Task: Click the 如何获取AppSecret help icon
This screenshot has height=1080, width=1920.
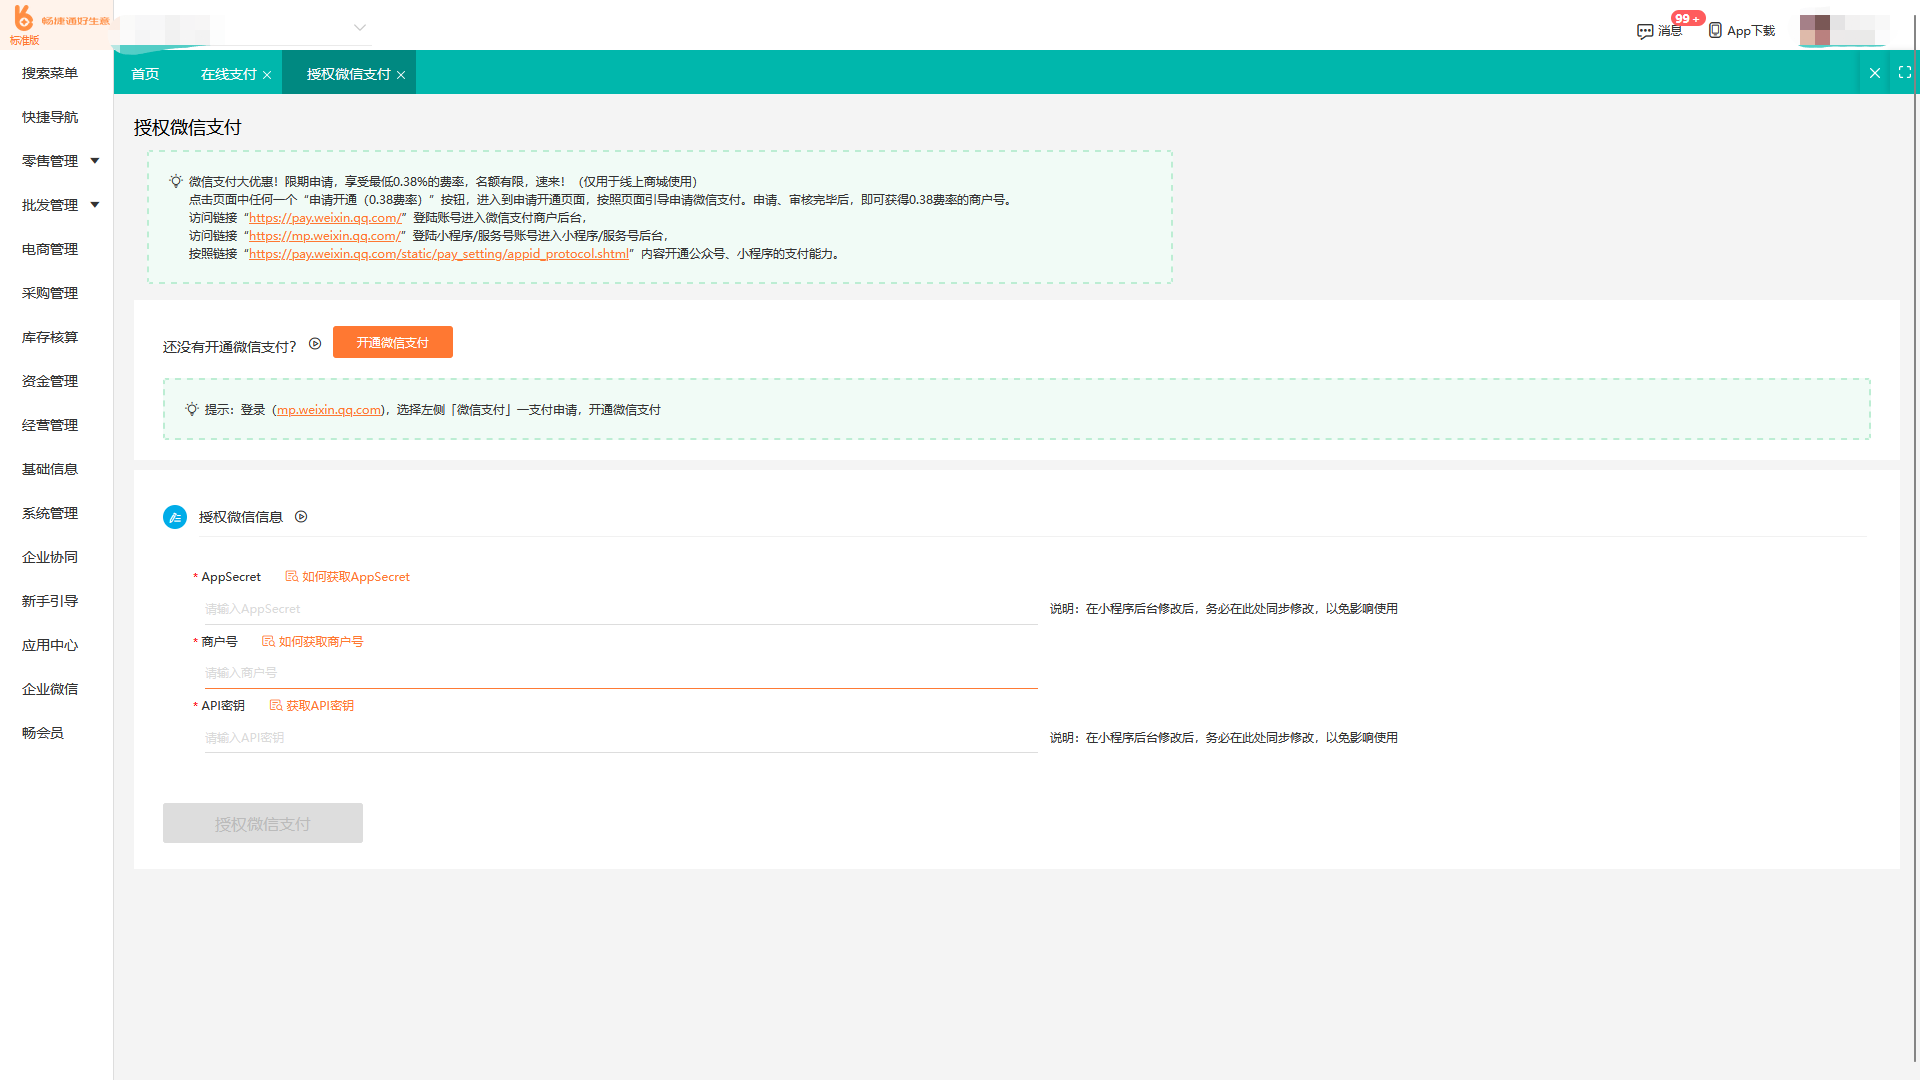Action: coord(291,576)
